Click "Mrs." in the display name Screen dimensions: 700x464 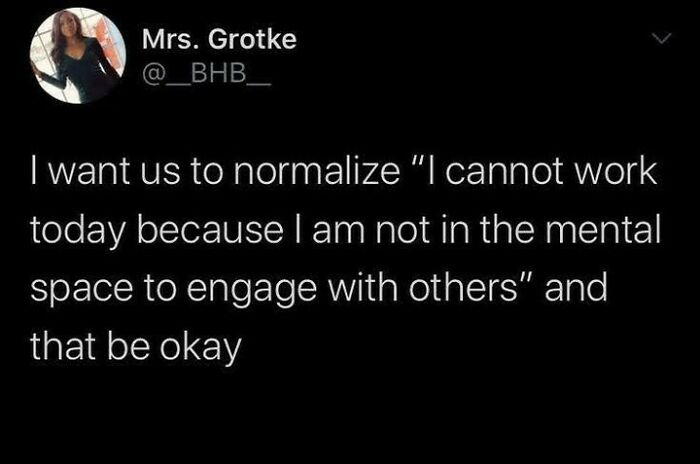[x=166, y=40]
